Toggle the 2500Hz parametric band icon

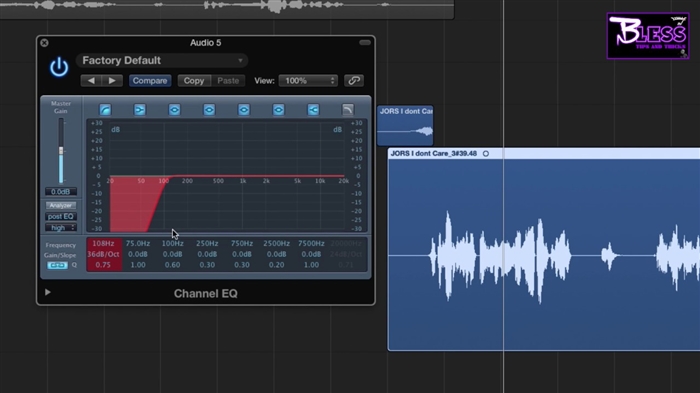(279, 110)
